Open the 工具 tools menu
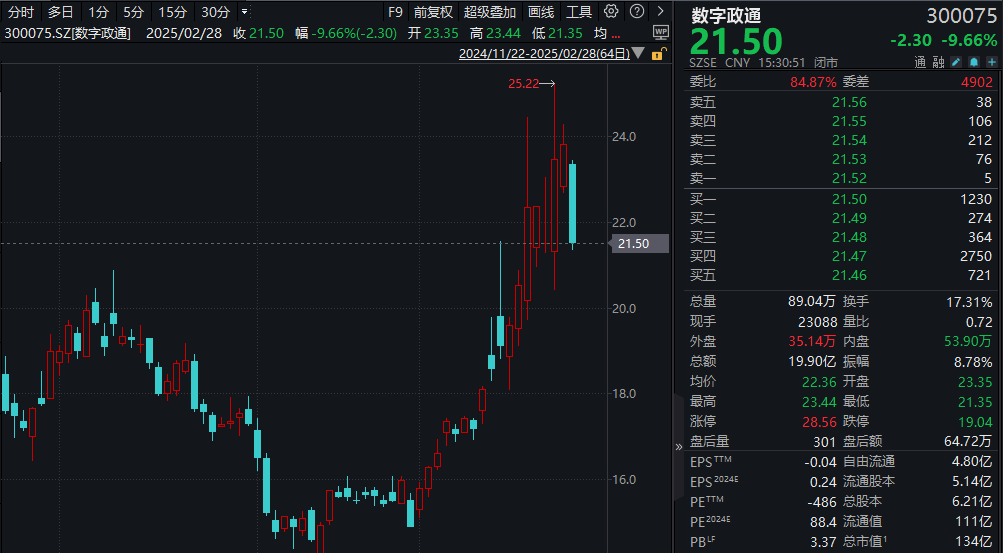The image size is (1003, 553). (579, 12)
